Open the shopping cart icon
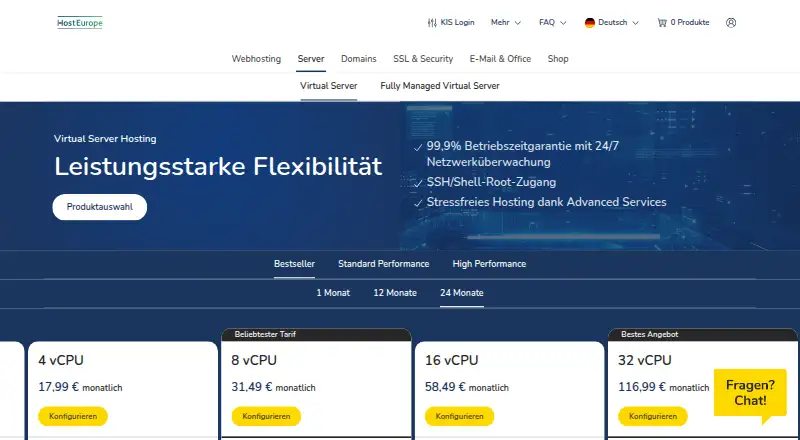Screen dimensions: 800x440 click(x=662, y=22)
